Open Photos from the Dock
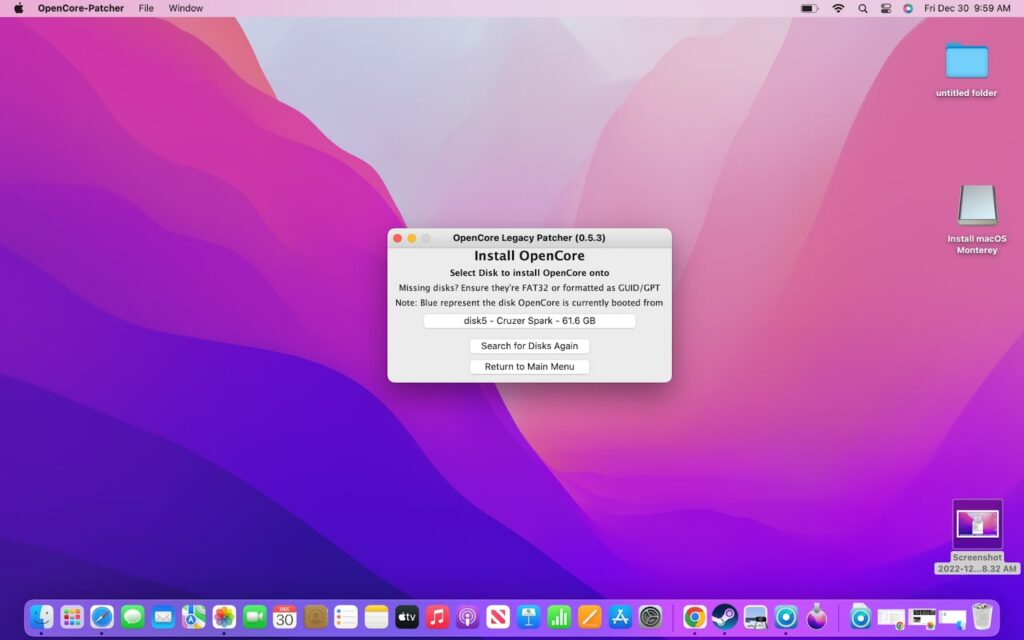The width and height of the screenshot is (1024, 640). point(224,616)
